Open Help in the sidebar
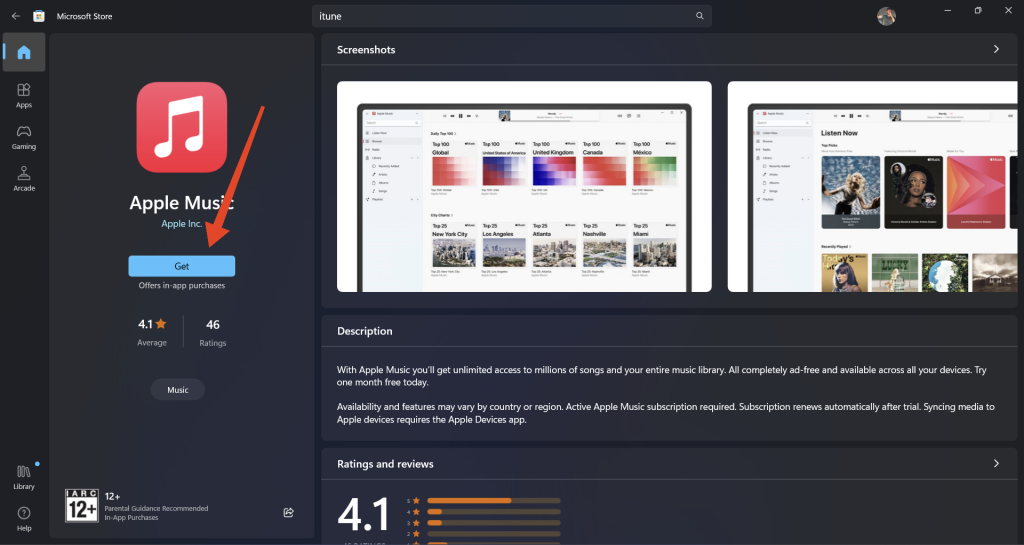This screenshot has height=545, width=1024. pyautogui.click(x=24, y=519)
